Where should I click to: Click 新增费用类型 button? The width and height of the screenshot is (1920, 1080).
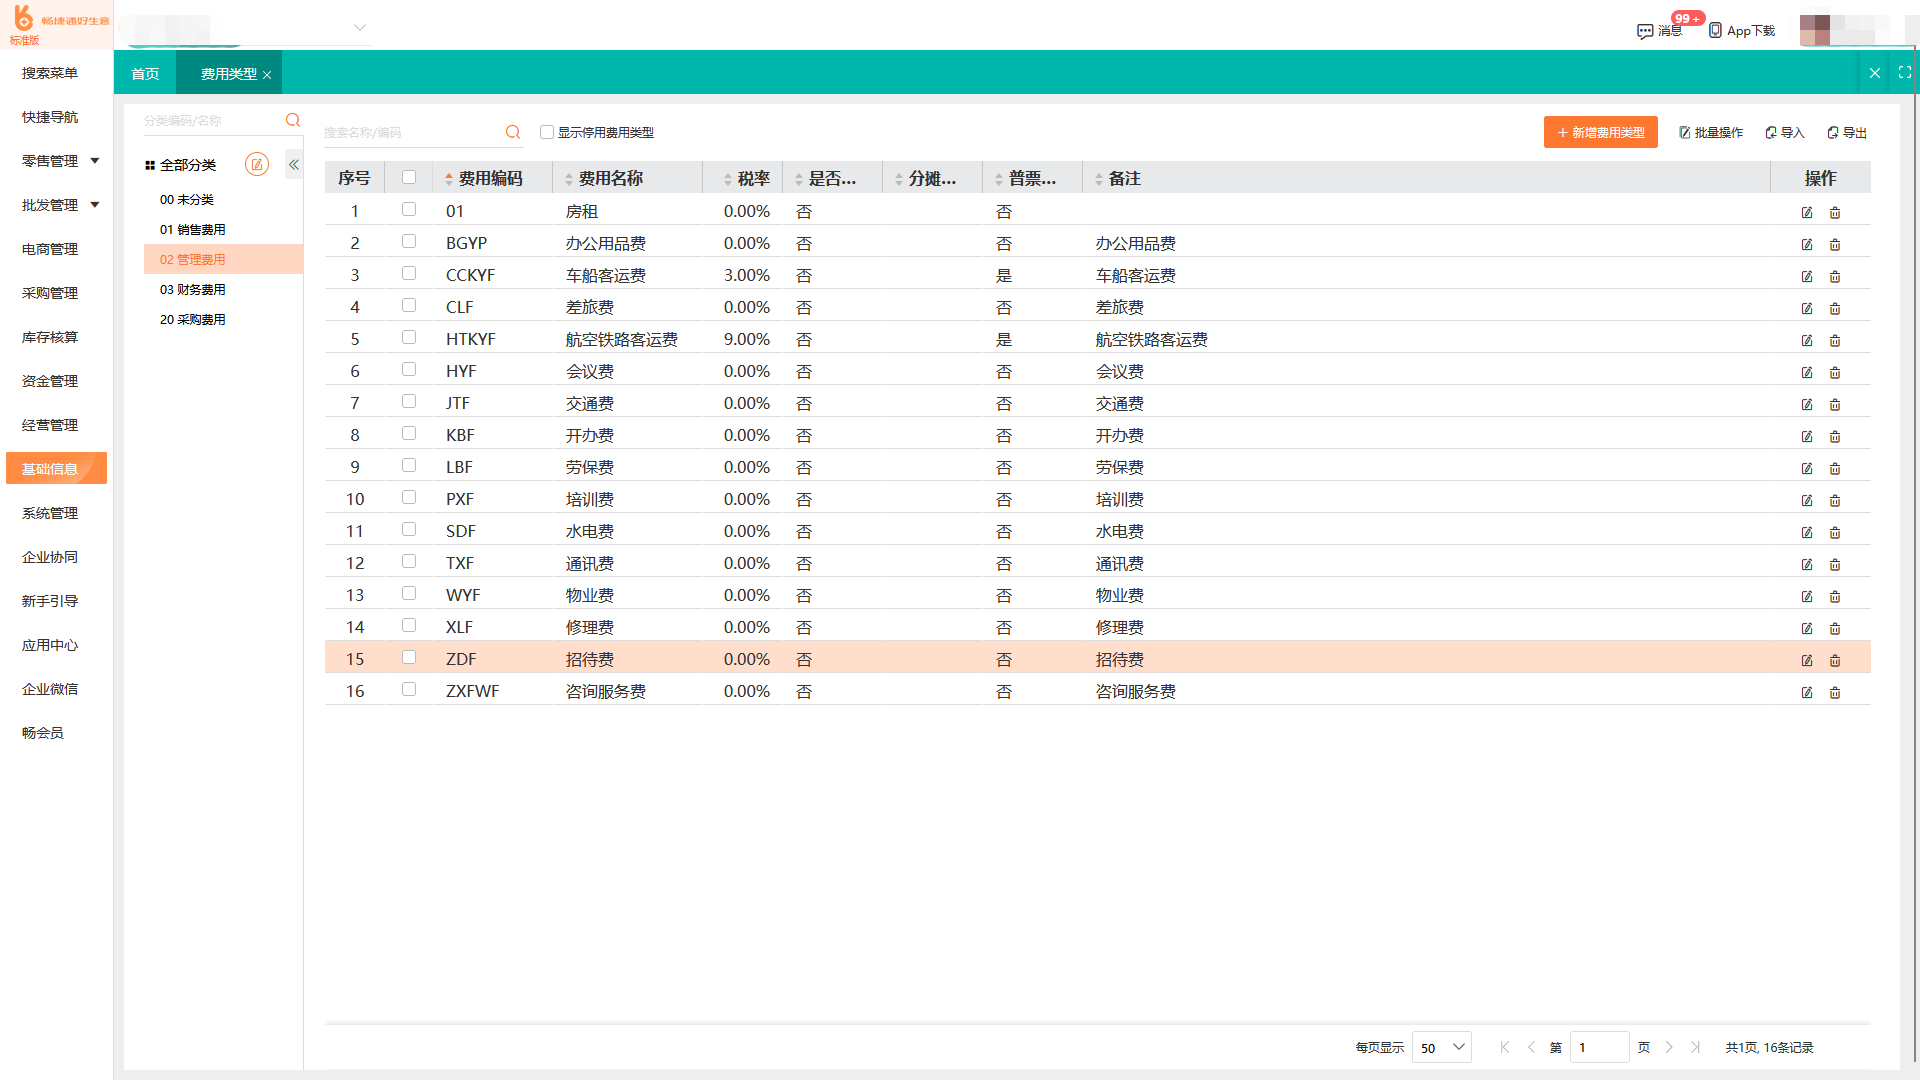point(1600,131)
